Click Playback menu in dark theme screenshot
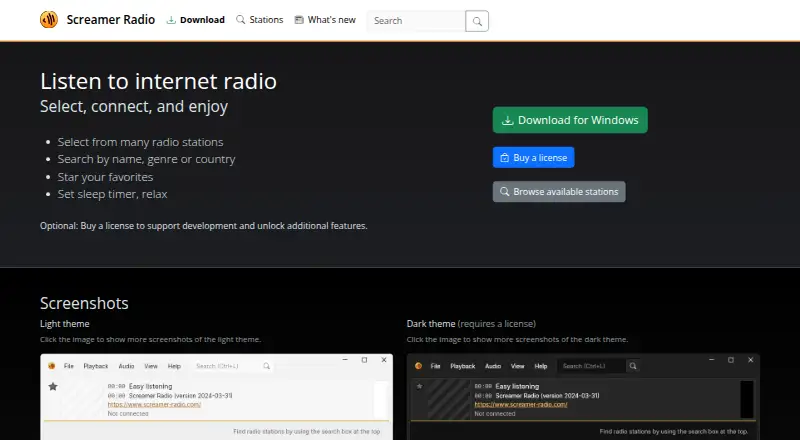The height and width of the screenshot is (440, 800). [x=463, y=366]
